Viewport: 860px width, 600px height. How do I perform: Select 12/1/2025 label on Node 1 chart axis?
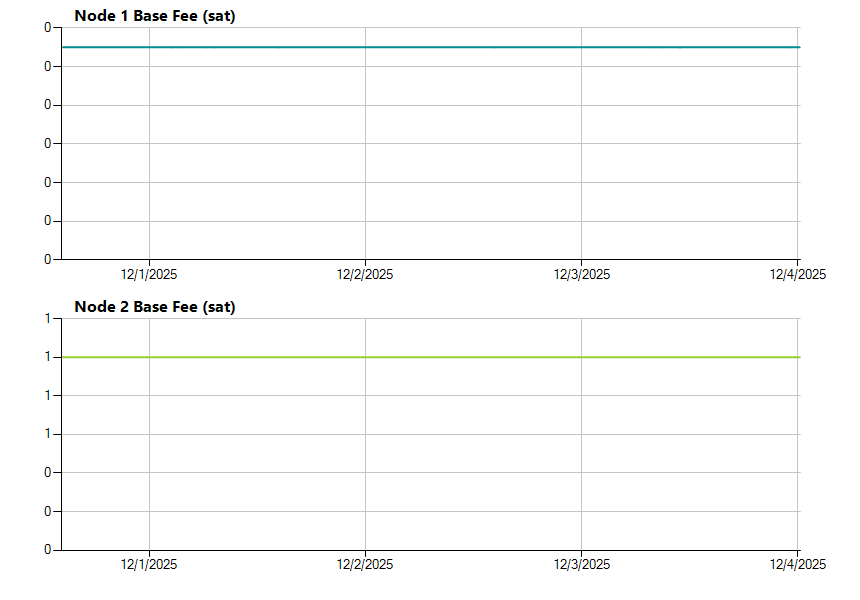click(x=149, y=274)
